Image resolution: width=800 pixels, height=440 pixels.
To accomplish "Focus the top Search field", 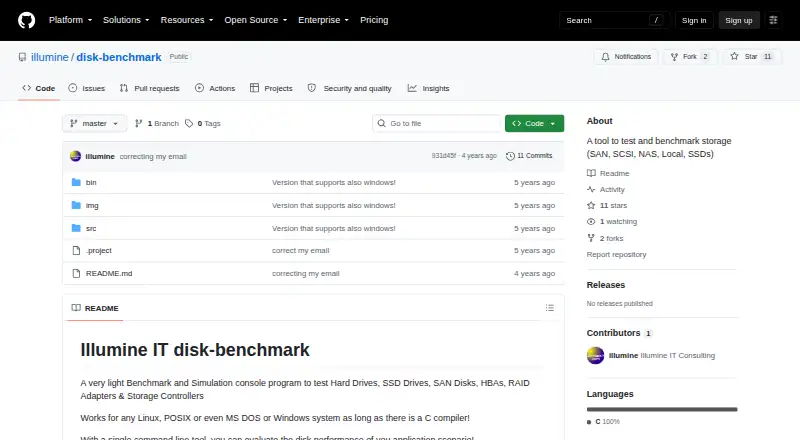I will pos(614,20).
